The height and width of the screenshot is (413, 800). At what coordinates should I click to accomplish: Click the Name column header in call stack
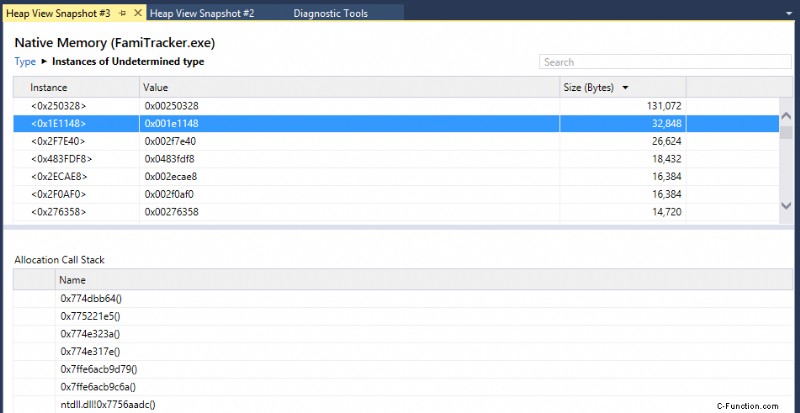[73, 281]
